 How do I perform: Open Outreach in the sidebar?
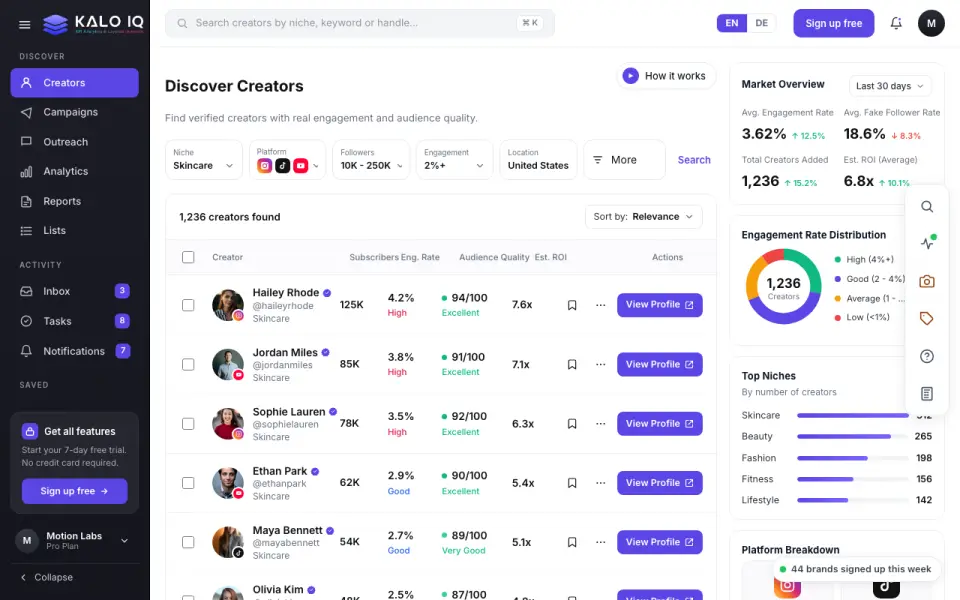[75, 142]
